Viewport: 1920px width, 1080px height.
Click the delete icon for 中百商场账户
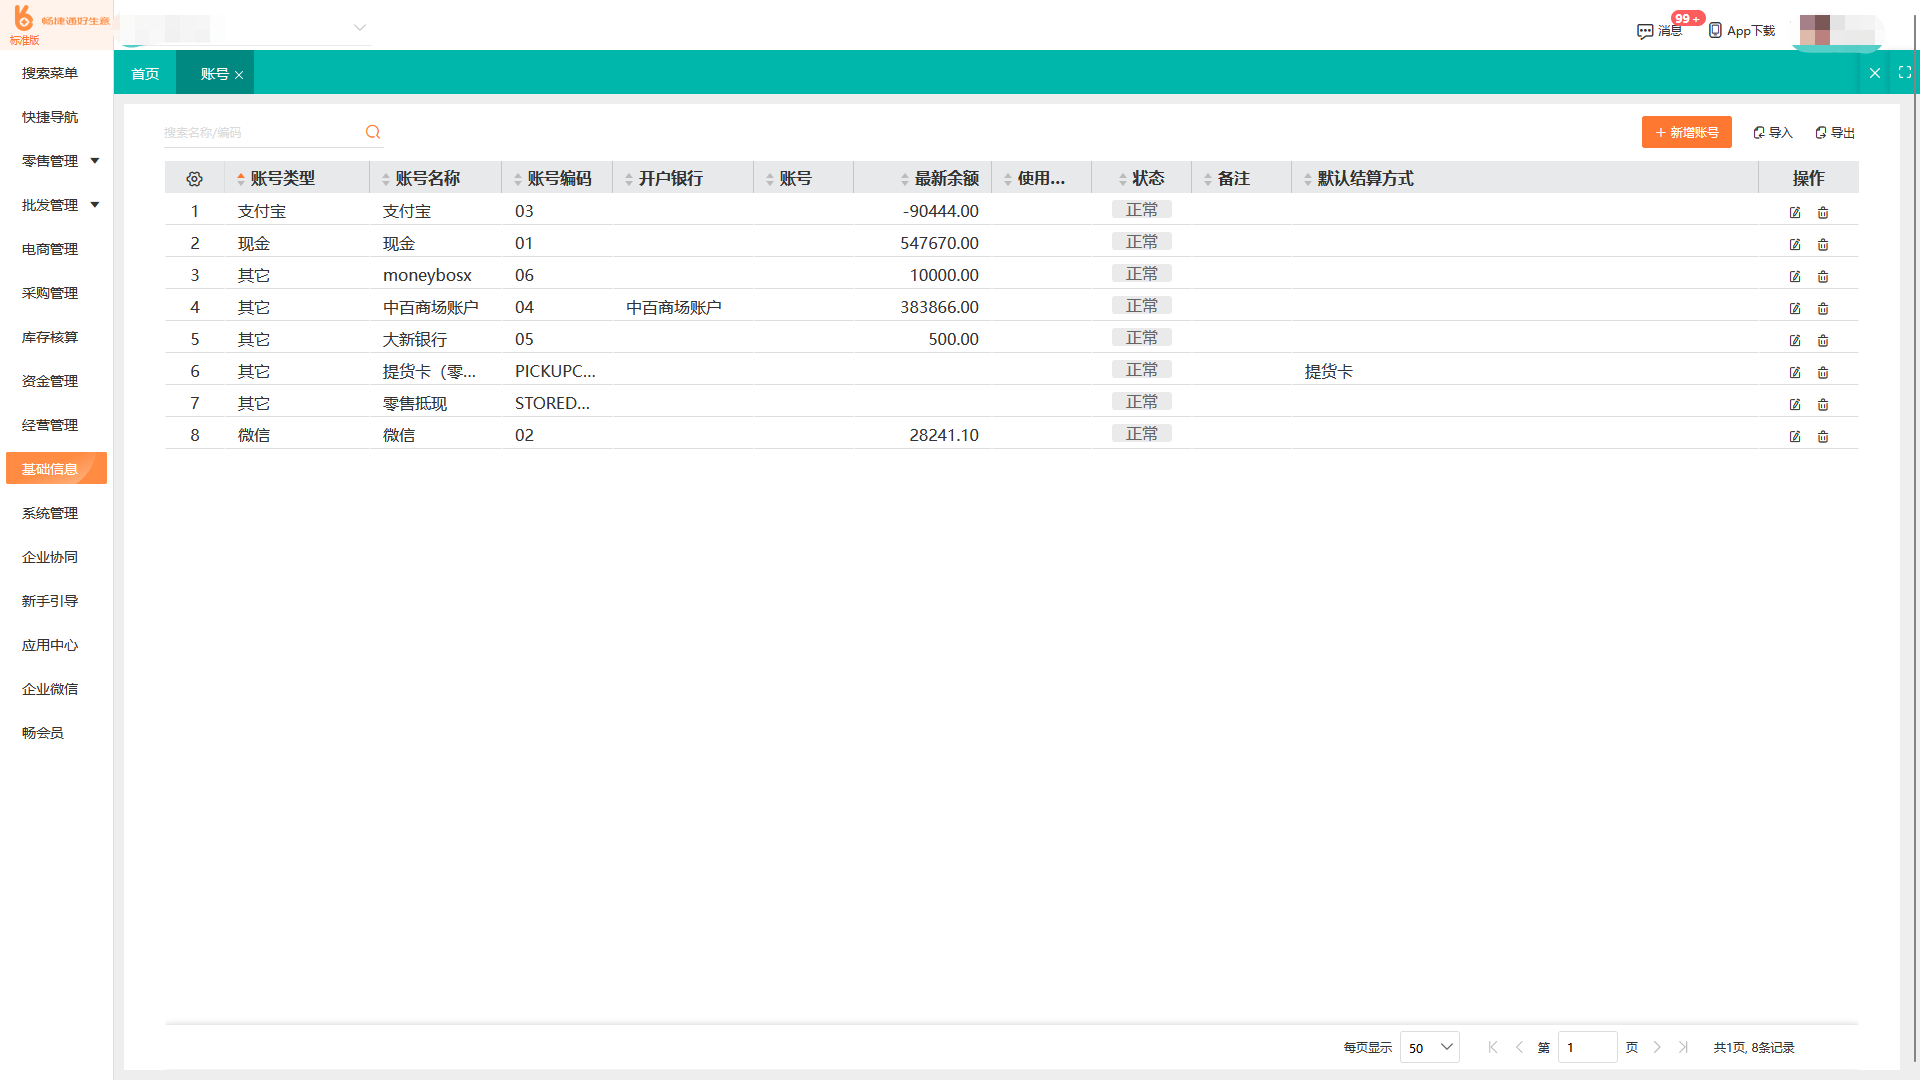pos(1824,306)
